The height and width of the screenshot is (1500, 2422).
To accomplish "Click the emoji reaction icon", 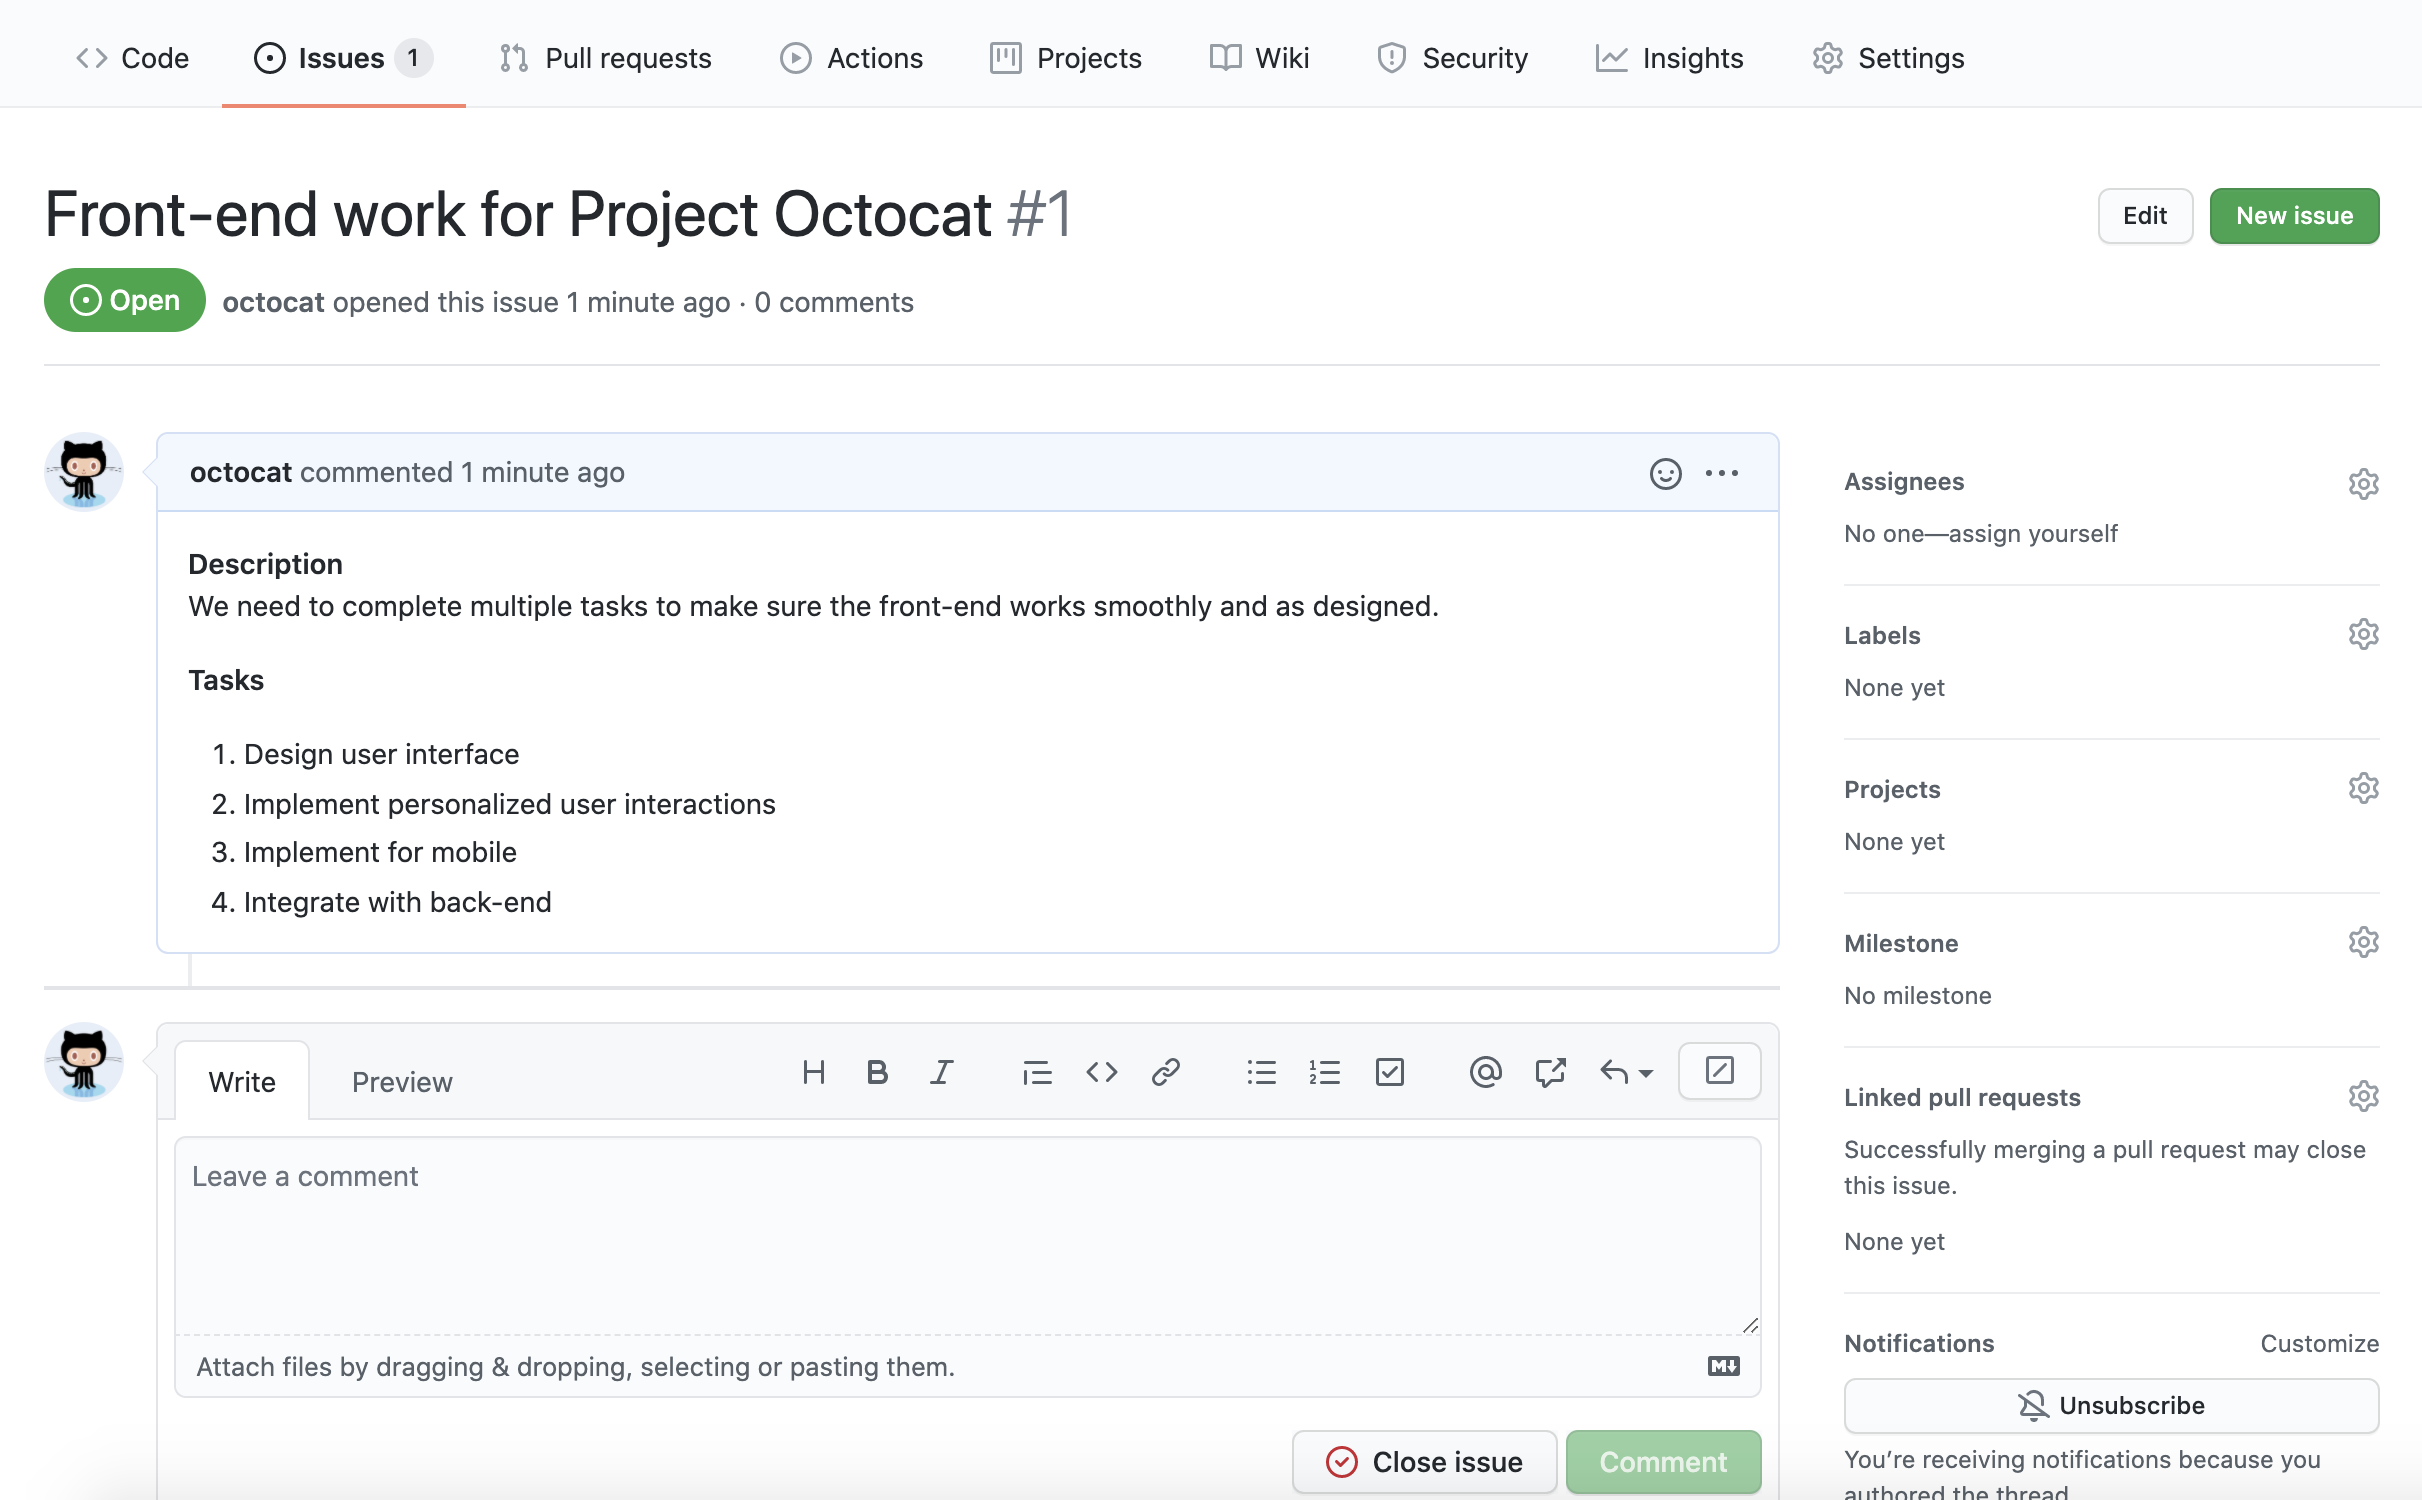I will tap(1664, 471).
